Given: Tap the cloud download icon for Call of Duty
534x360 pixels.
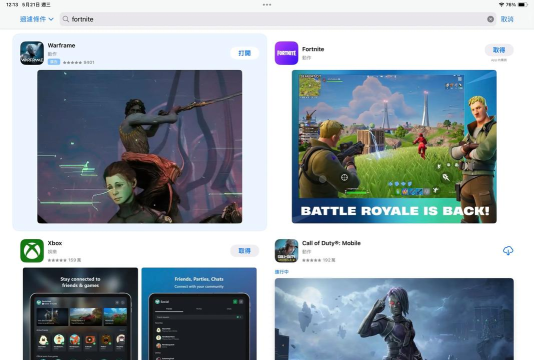Looking at the screenshot, I should coord(508,251).
